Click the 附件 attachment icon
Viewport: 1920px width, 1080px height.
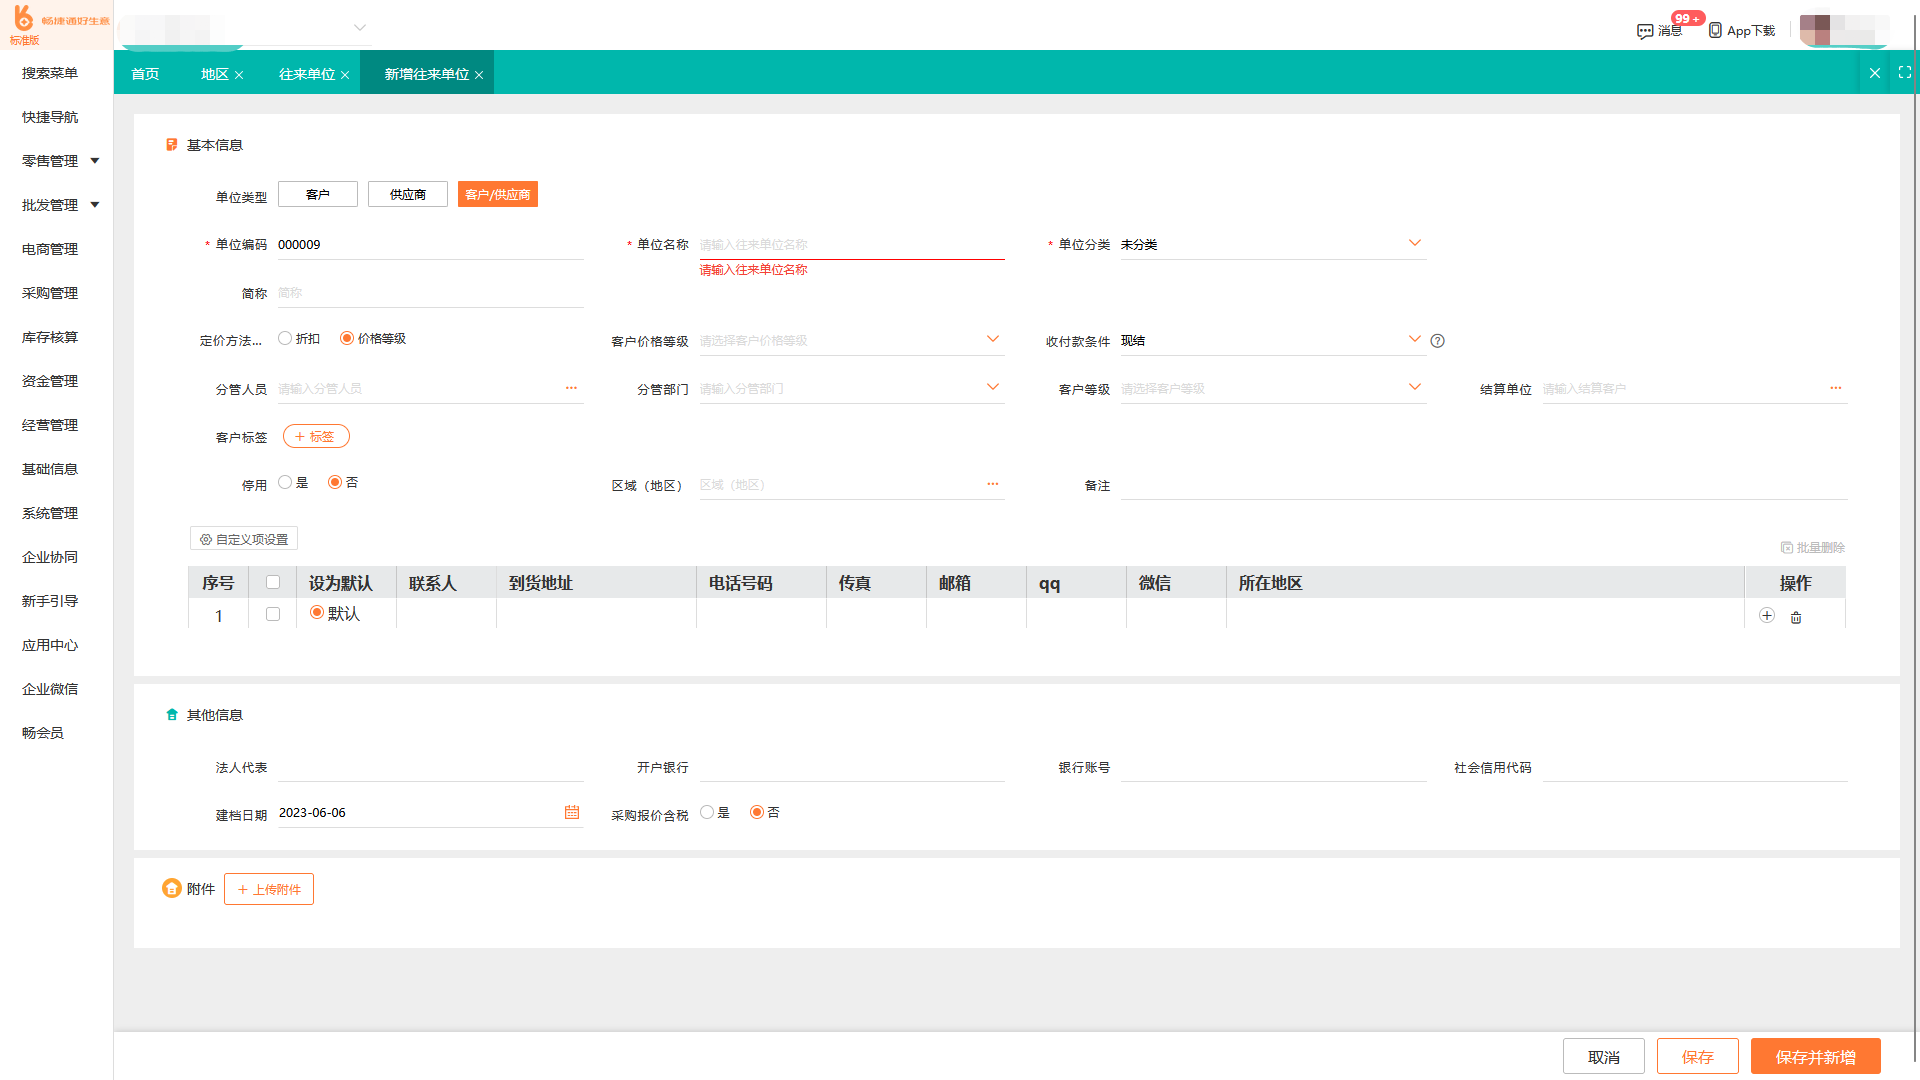click(x=171, y=889)
